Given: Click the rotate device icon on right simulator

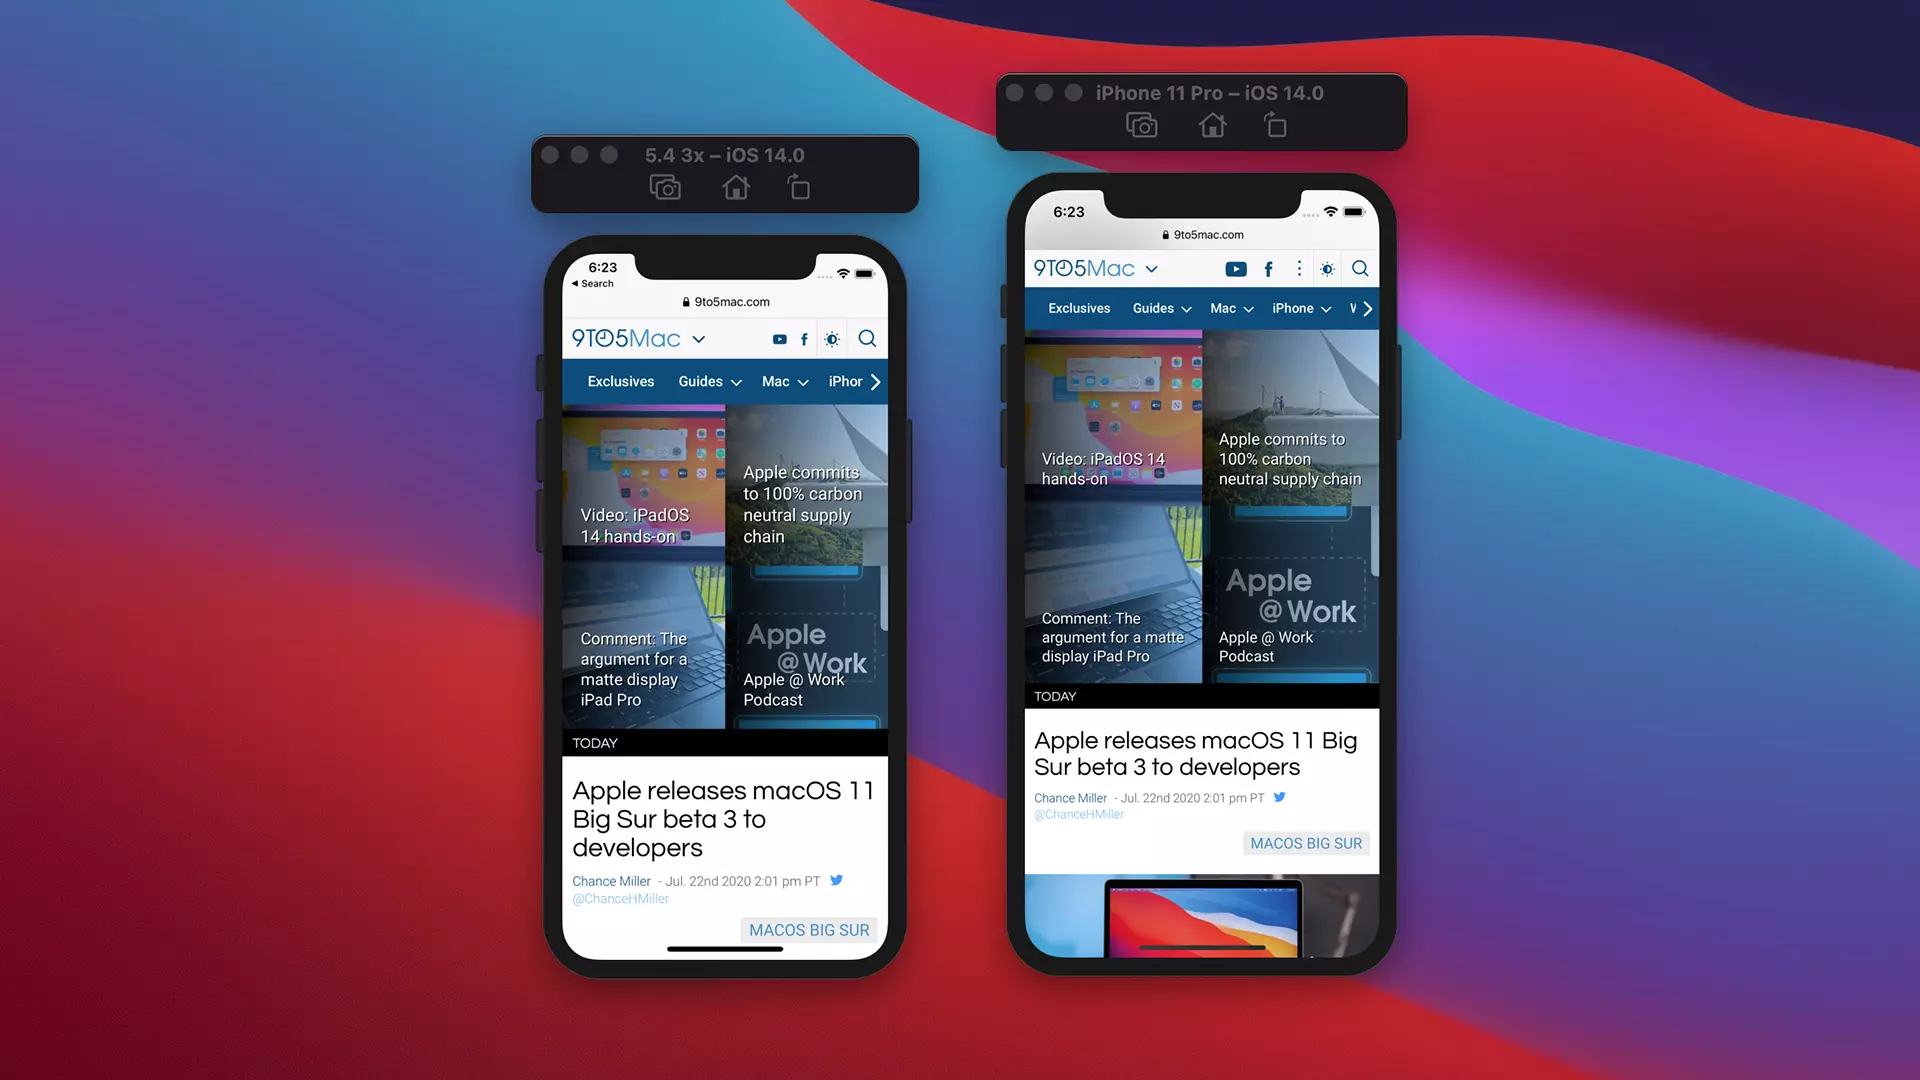Looking at the screenshot, I should pyautogui.click(x=1274, y=124).
